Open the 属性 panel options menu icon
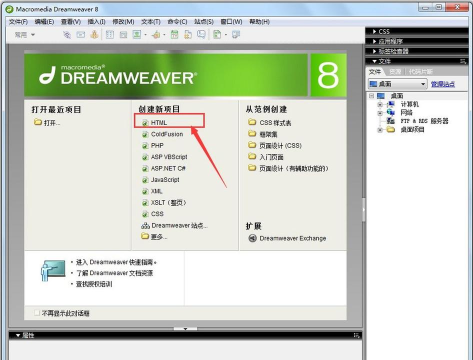Image resolution: width=473 pixels, height=360 pixels. [x=356, y=335]
